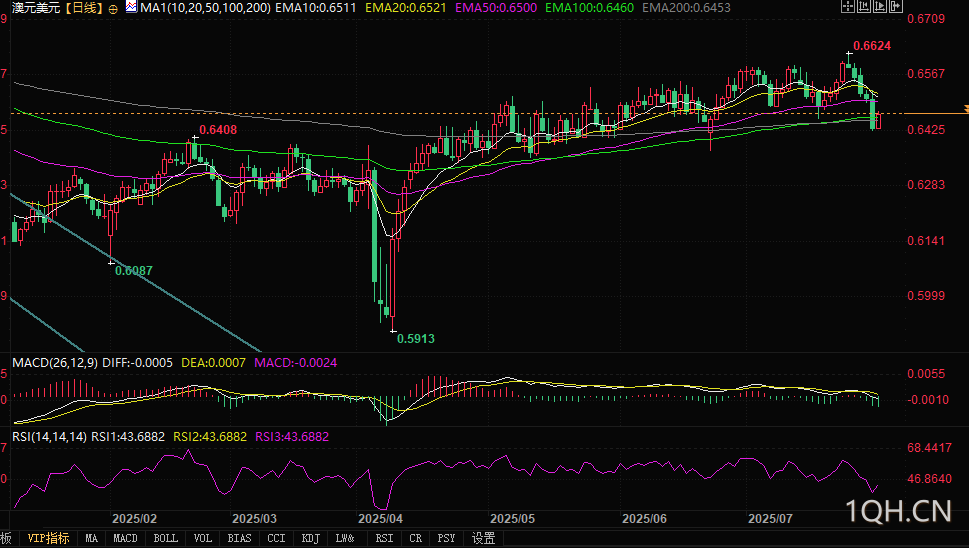Image resolution: width=969 pixels, height=548 pixels.
Task: Click the chart icon before MA1 label
Action: (131, 8)
